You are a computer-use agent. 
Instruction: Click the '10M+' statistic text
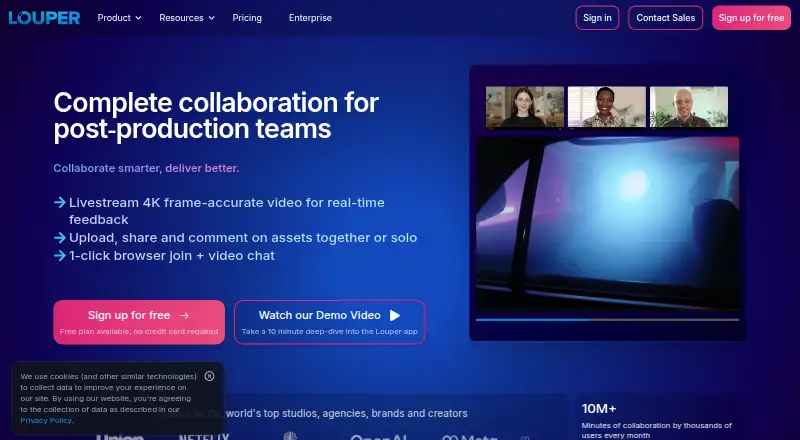(x=599, y=409)
